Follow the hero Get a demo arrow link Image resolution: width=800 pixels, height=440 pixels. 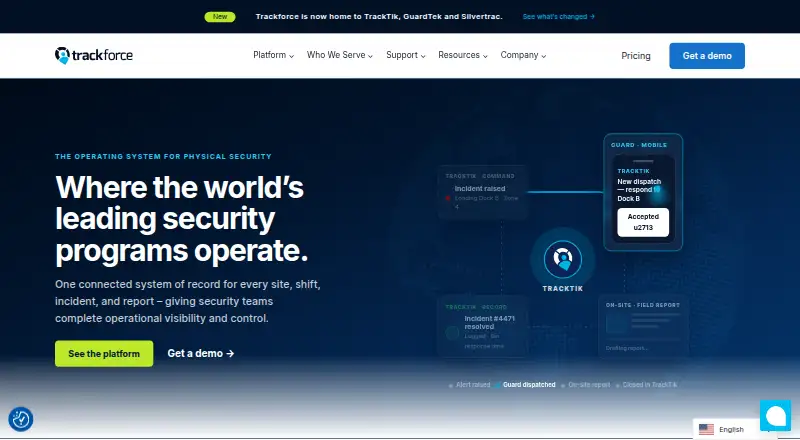(x=201, y=353)
